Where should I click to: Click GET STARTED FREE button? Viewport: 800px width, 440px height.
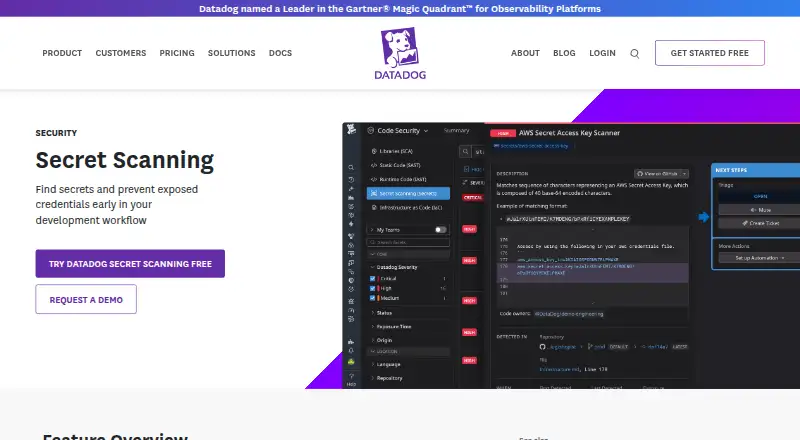(x=710, y=53)
